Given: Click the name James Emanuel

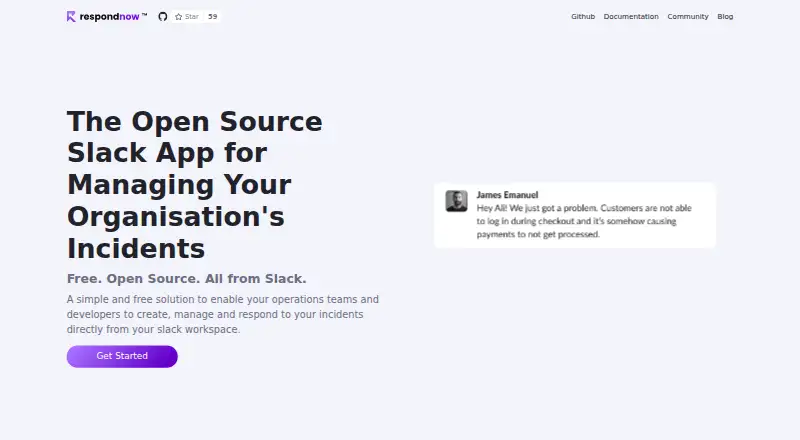Looking at the screenshot, I should 507,195.
